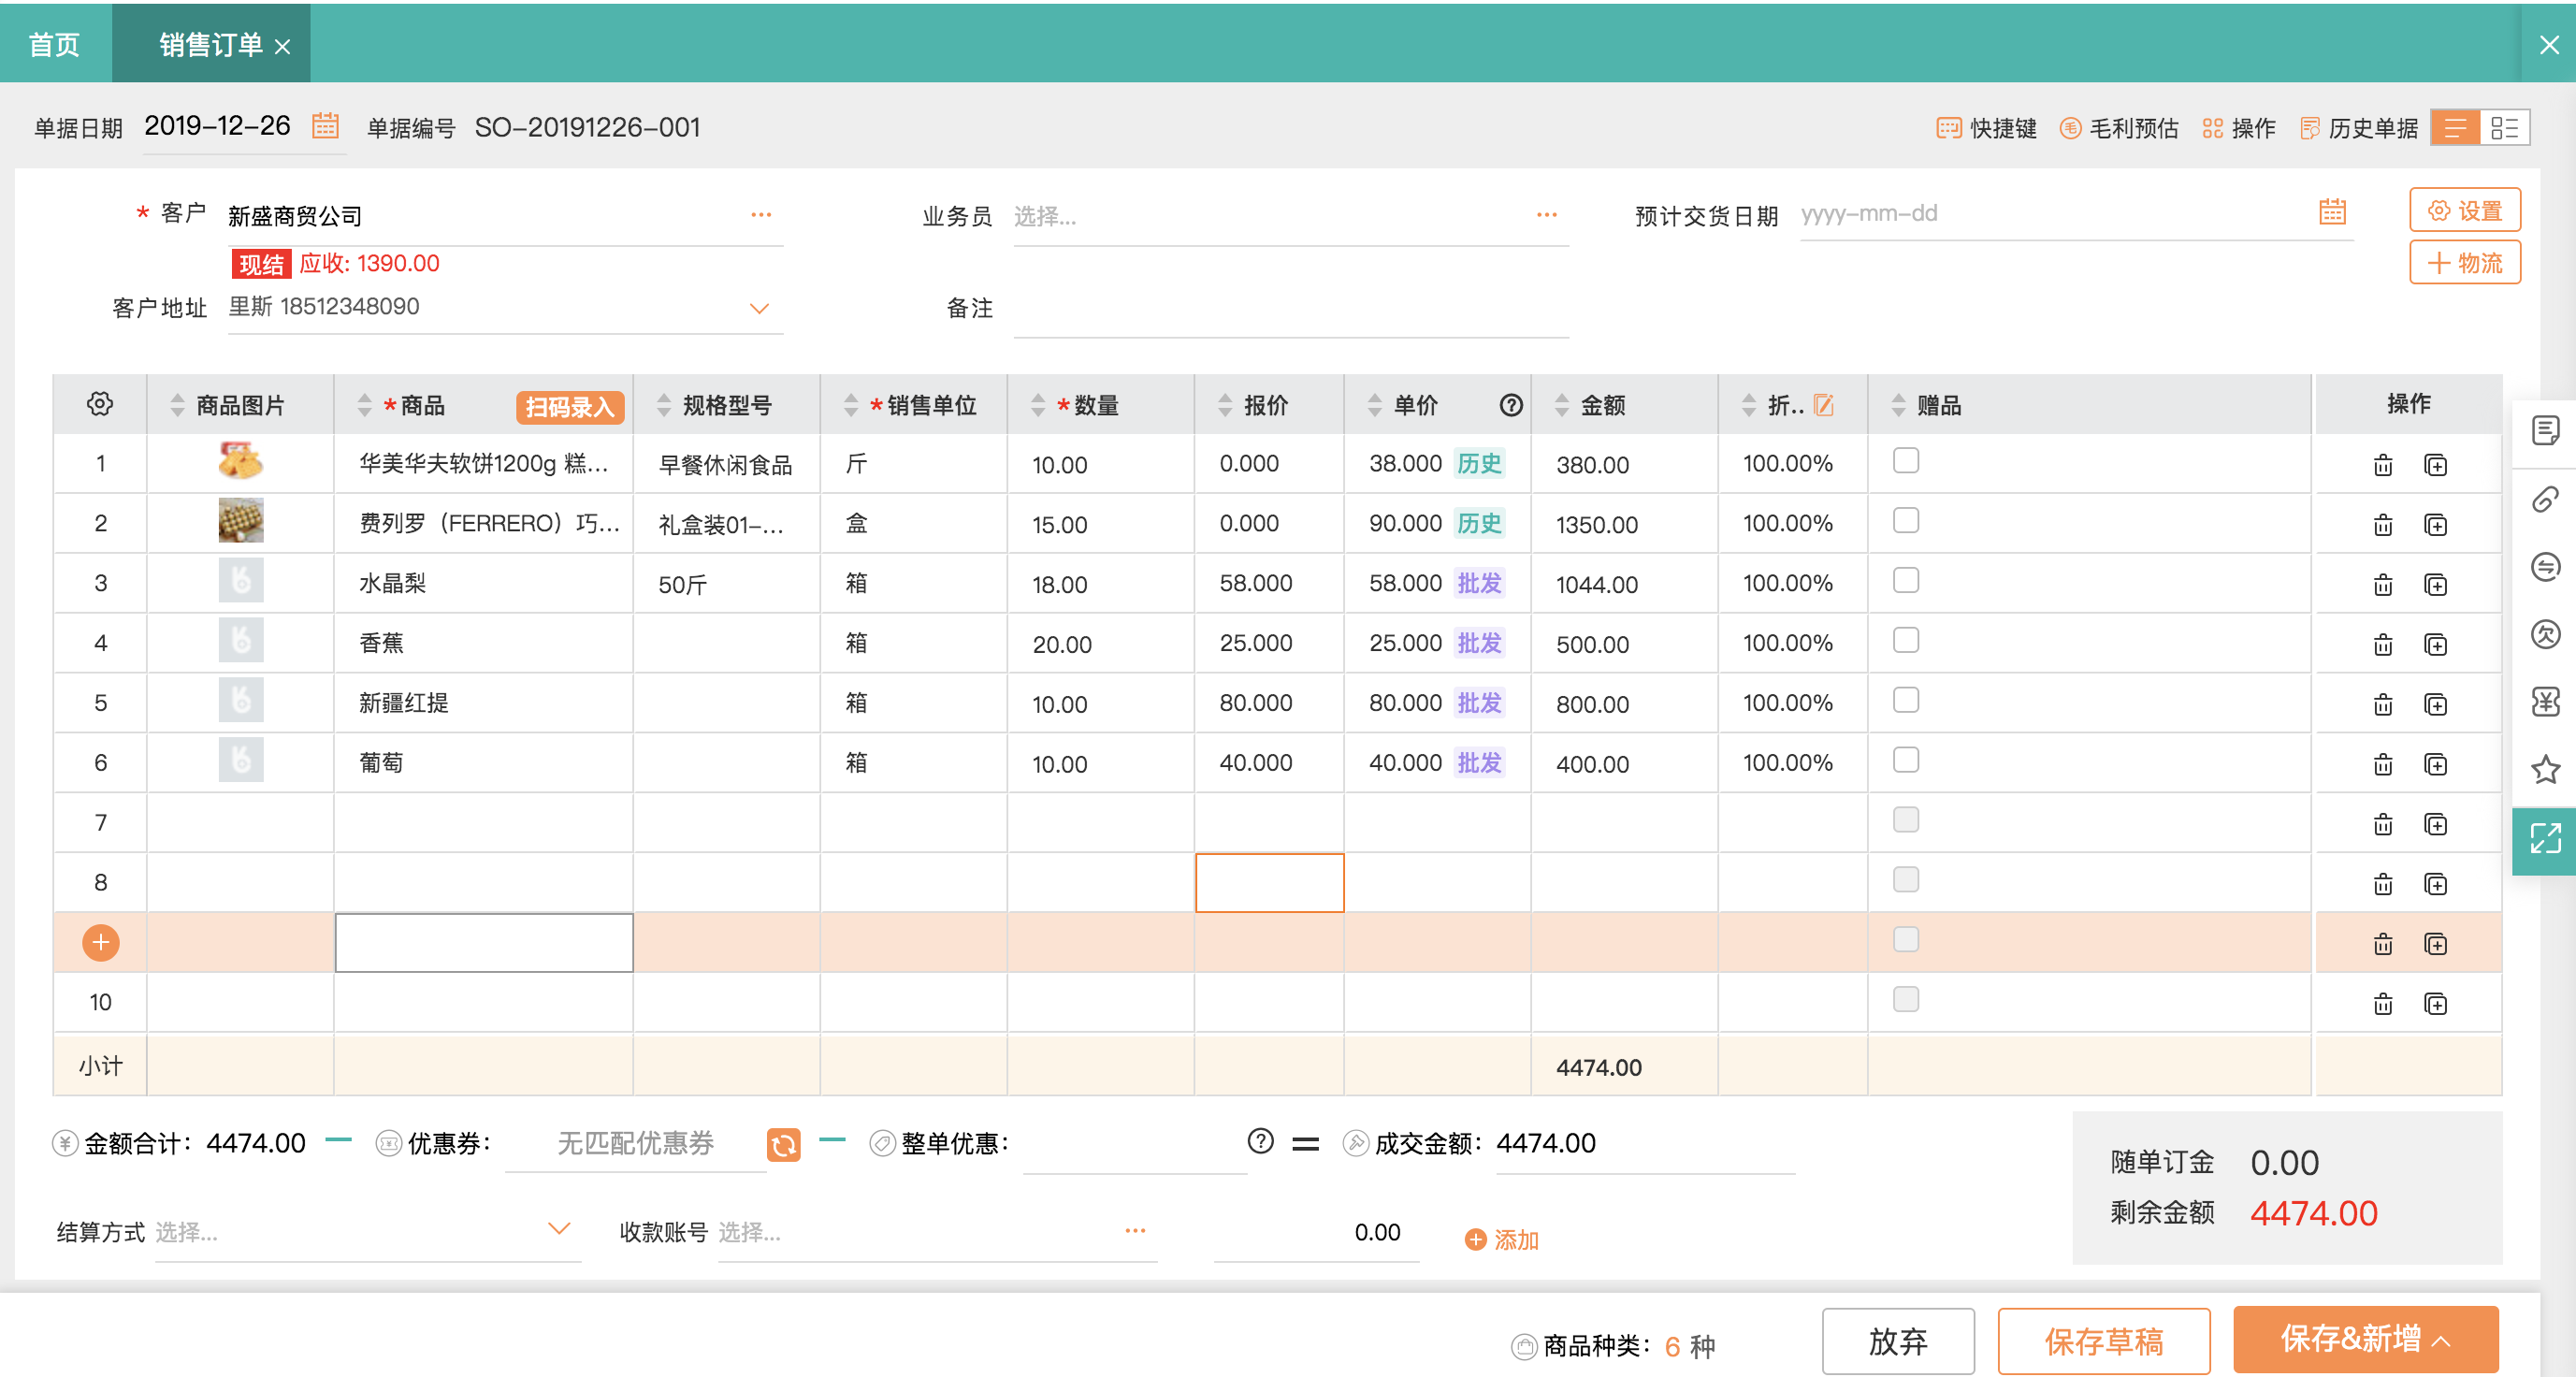Screen dimensions: 2576x1377
Task: Enable gift option for 葡萄 row
Action: tap(1910, 761)
